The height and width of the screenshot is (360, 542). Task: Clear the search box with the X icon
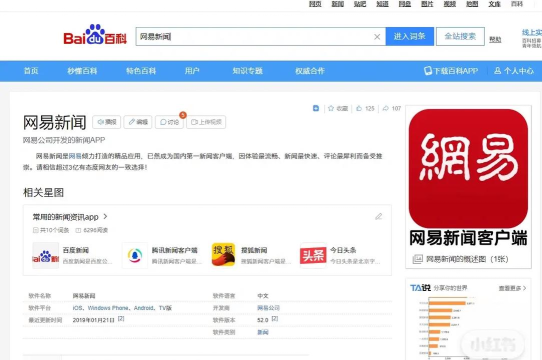point(377,37)
